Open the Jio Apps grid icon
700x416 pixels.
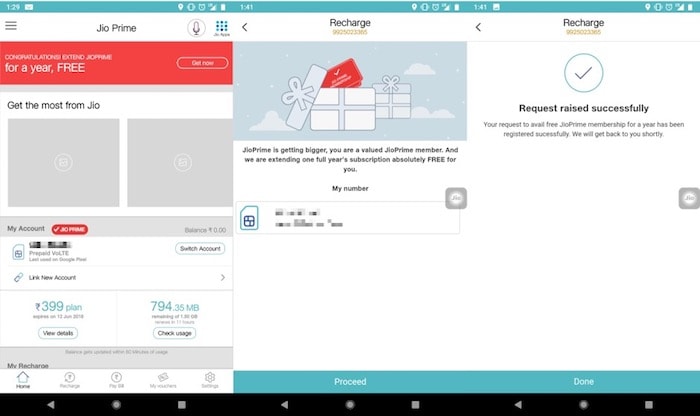tap(221, 28)
